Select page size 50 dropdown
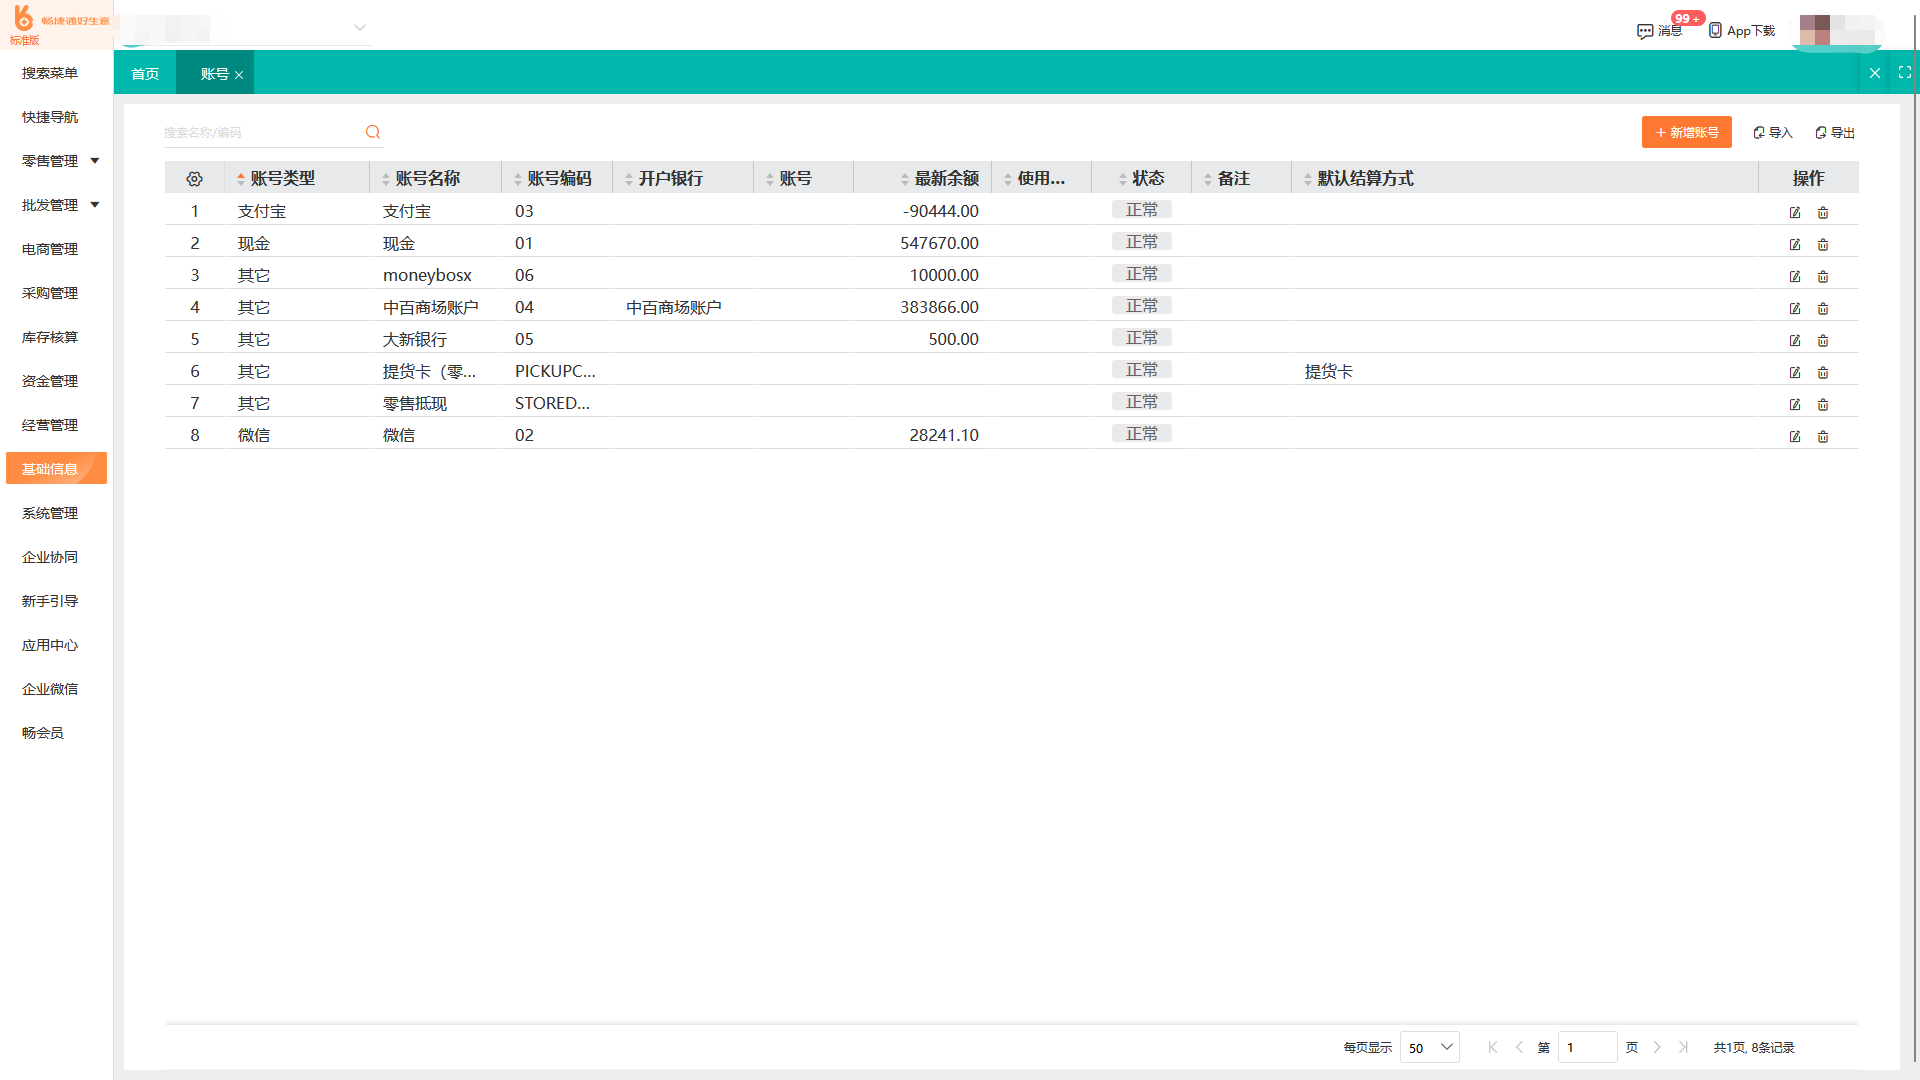The height and width of the screenshot is (1080, 1920). 1428,1047
